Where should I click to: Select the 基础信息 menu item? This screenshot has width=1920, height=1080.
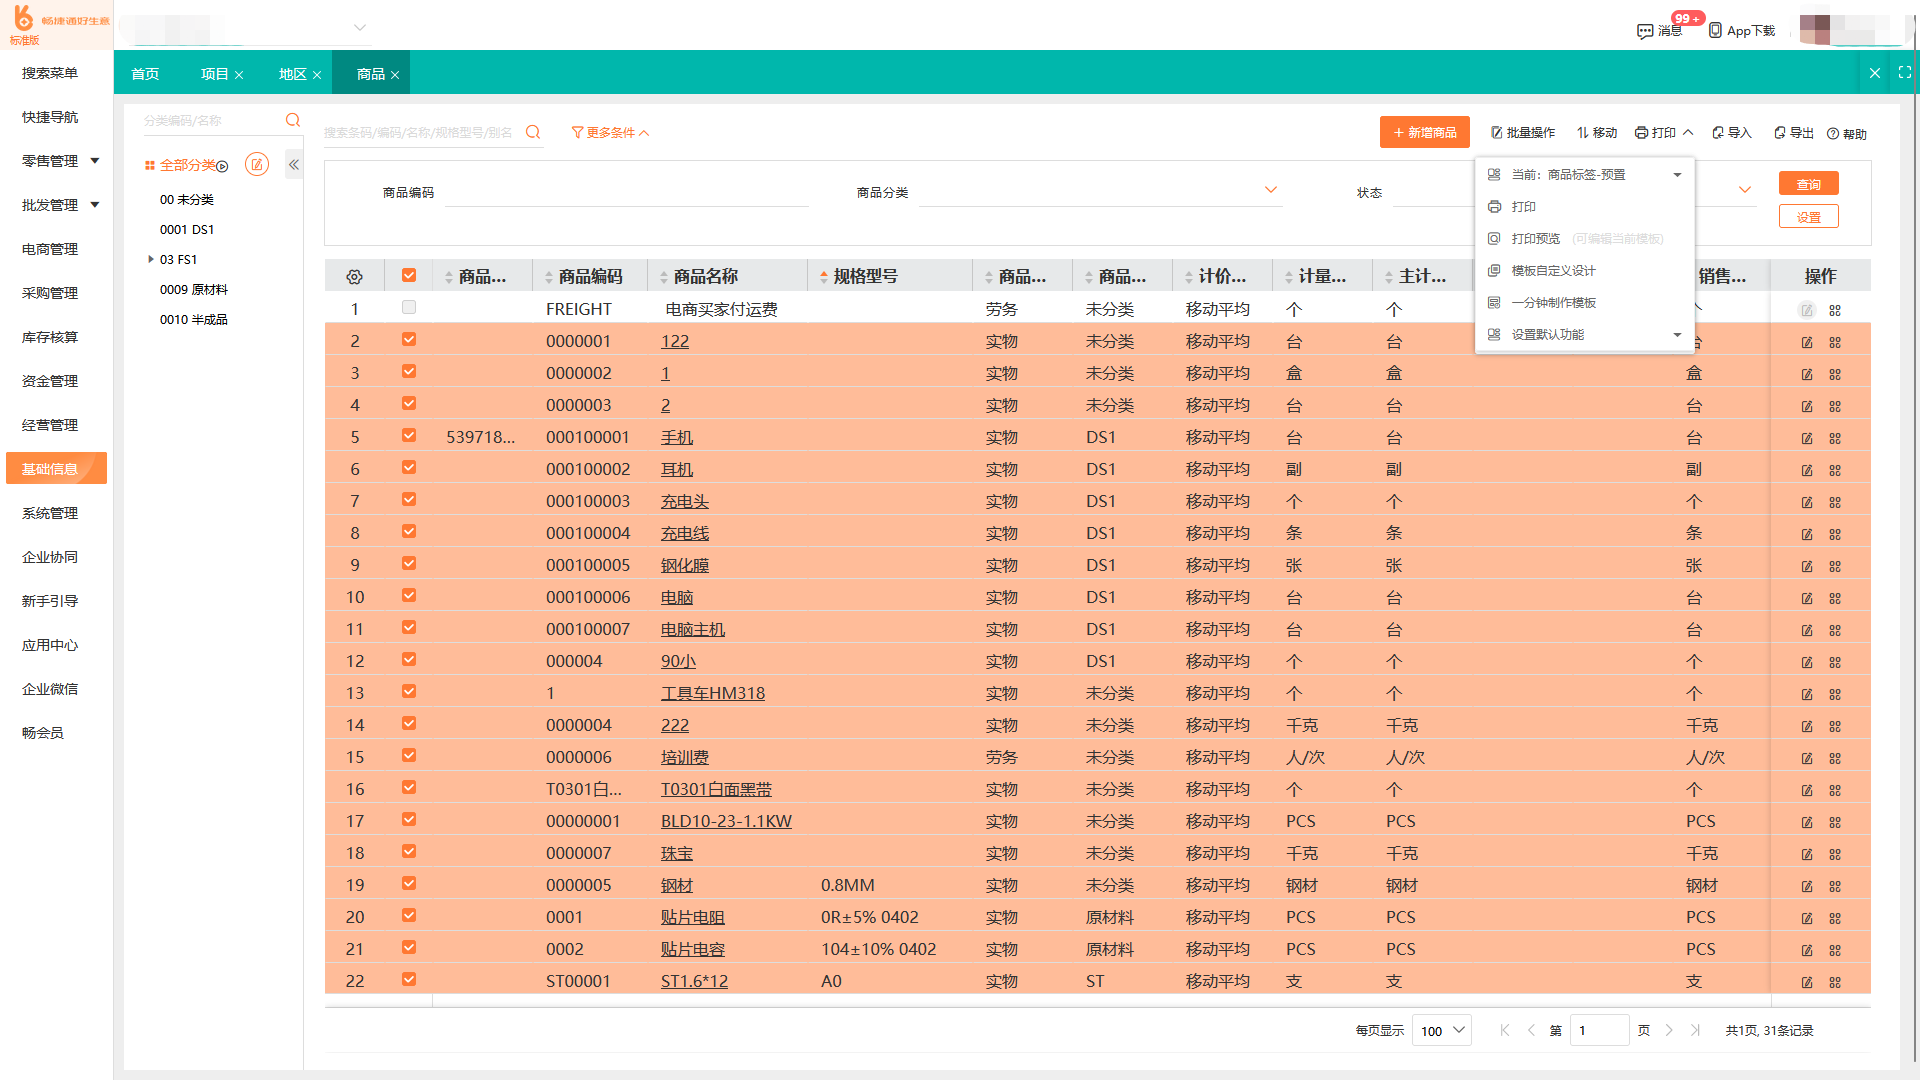[x=53, y=468]
